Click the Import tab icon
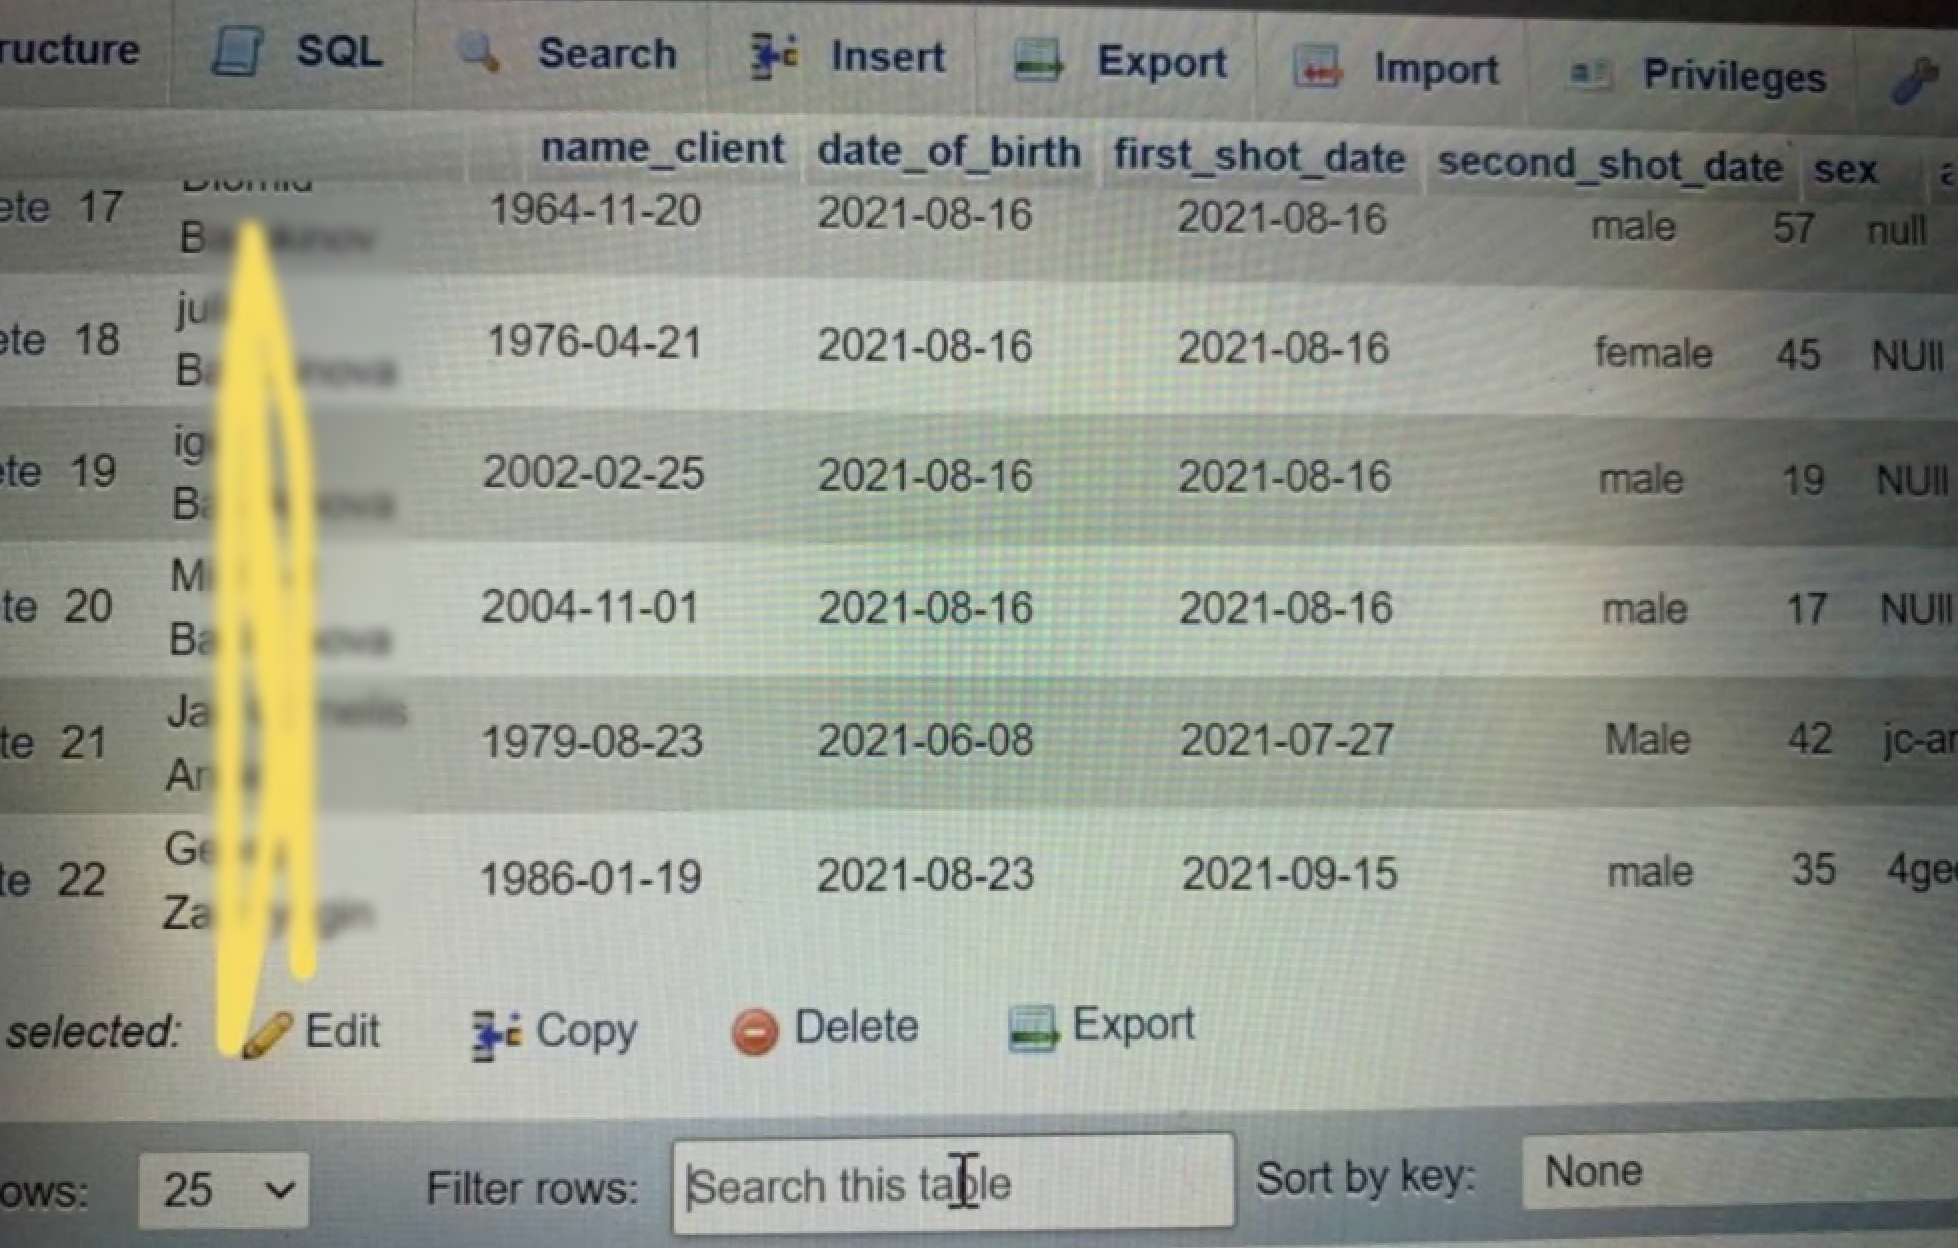This screenshot has height=1248, width=1958. tap(1317, 68)
